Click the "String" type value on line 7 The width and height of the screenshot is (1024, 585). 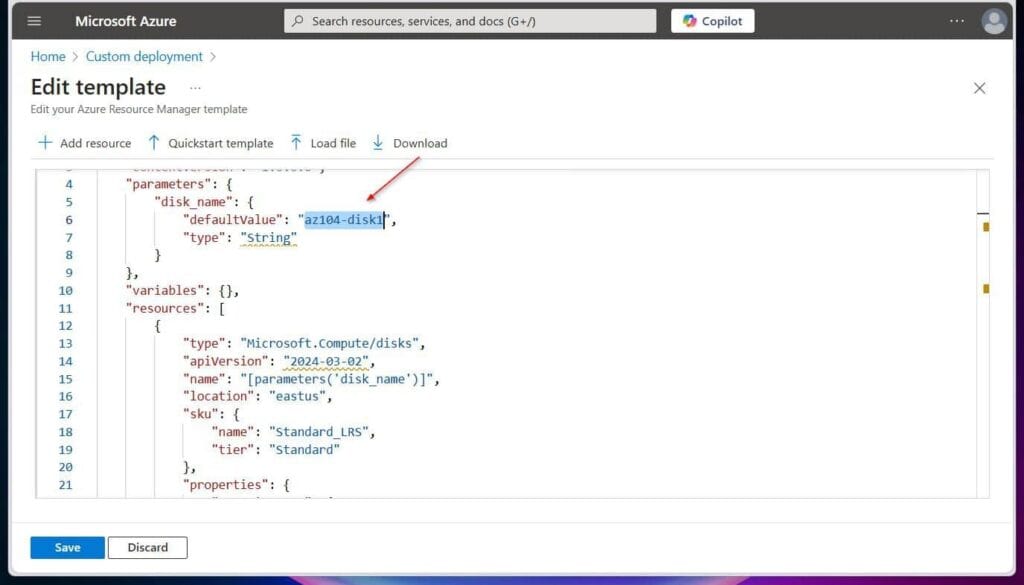(x=268, y=238)
